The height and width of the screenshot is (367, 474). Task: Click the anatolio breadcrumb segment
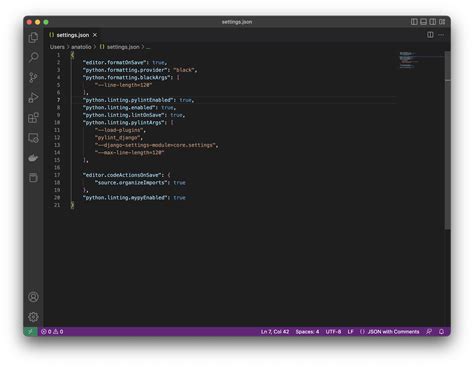point(81,47)
